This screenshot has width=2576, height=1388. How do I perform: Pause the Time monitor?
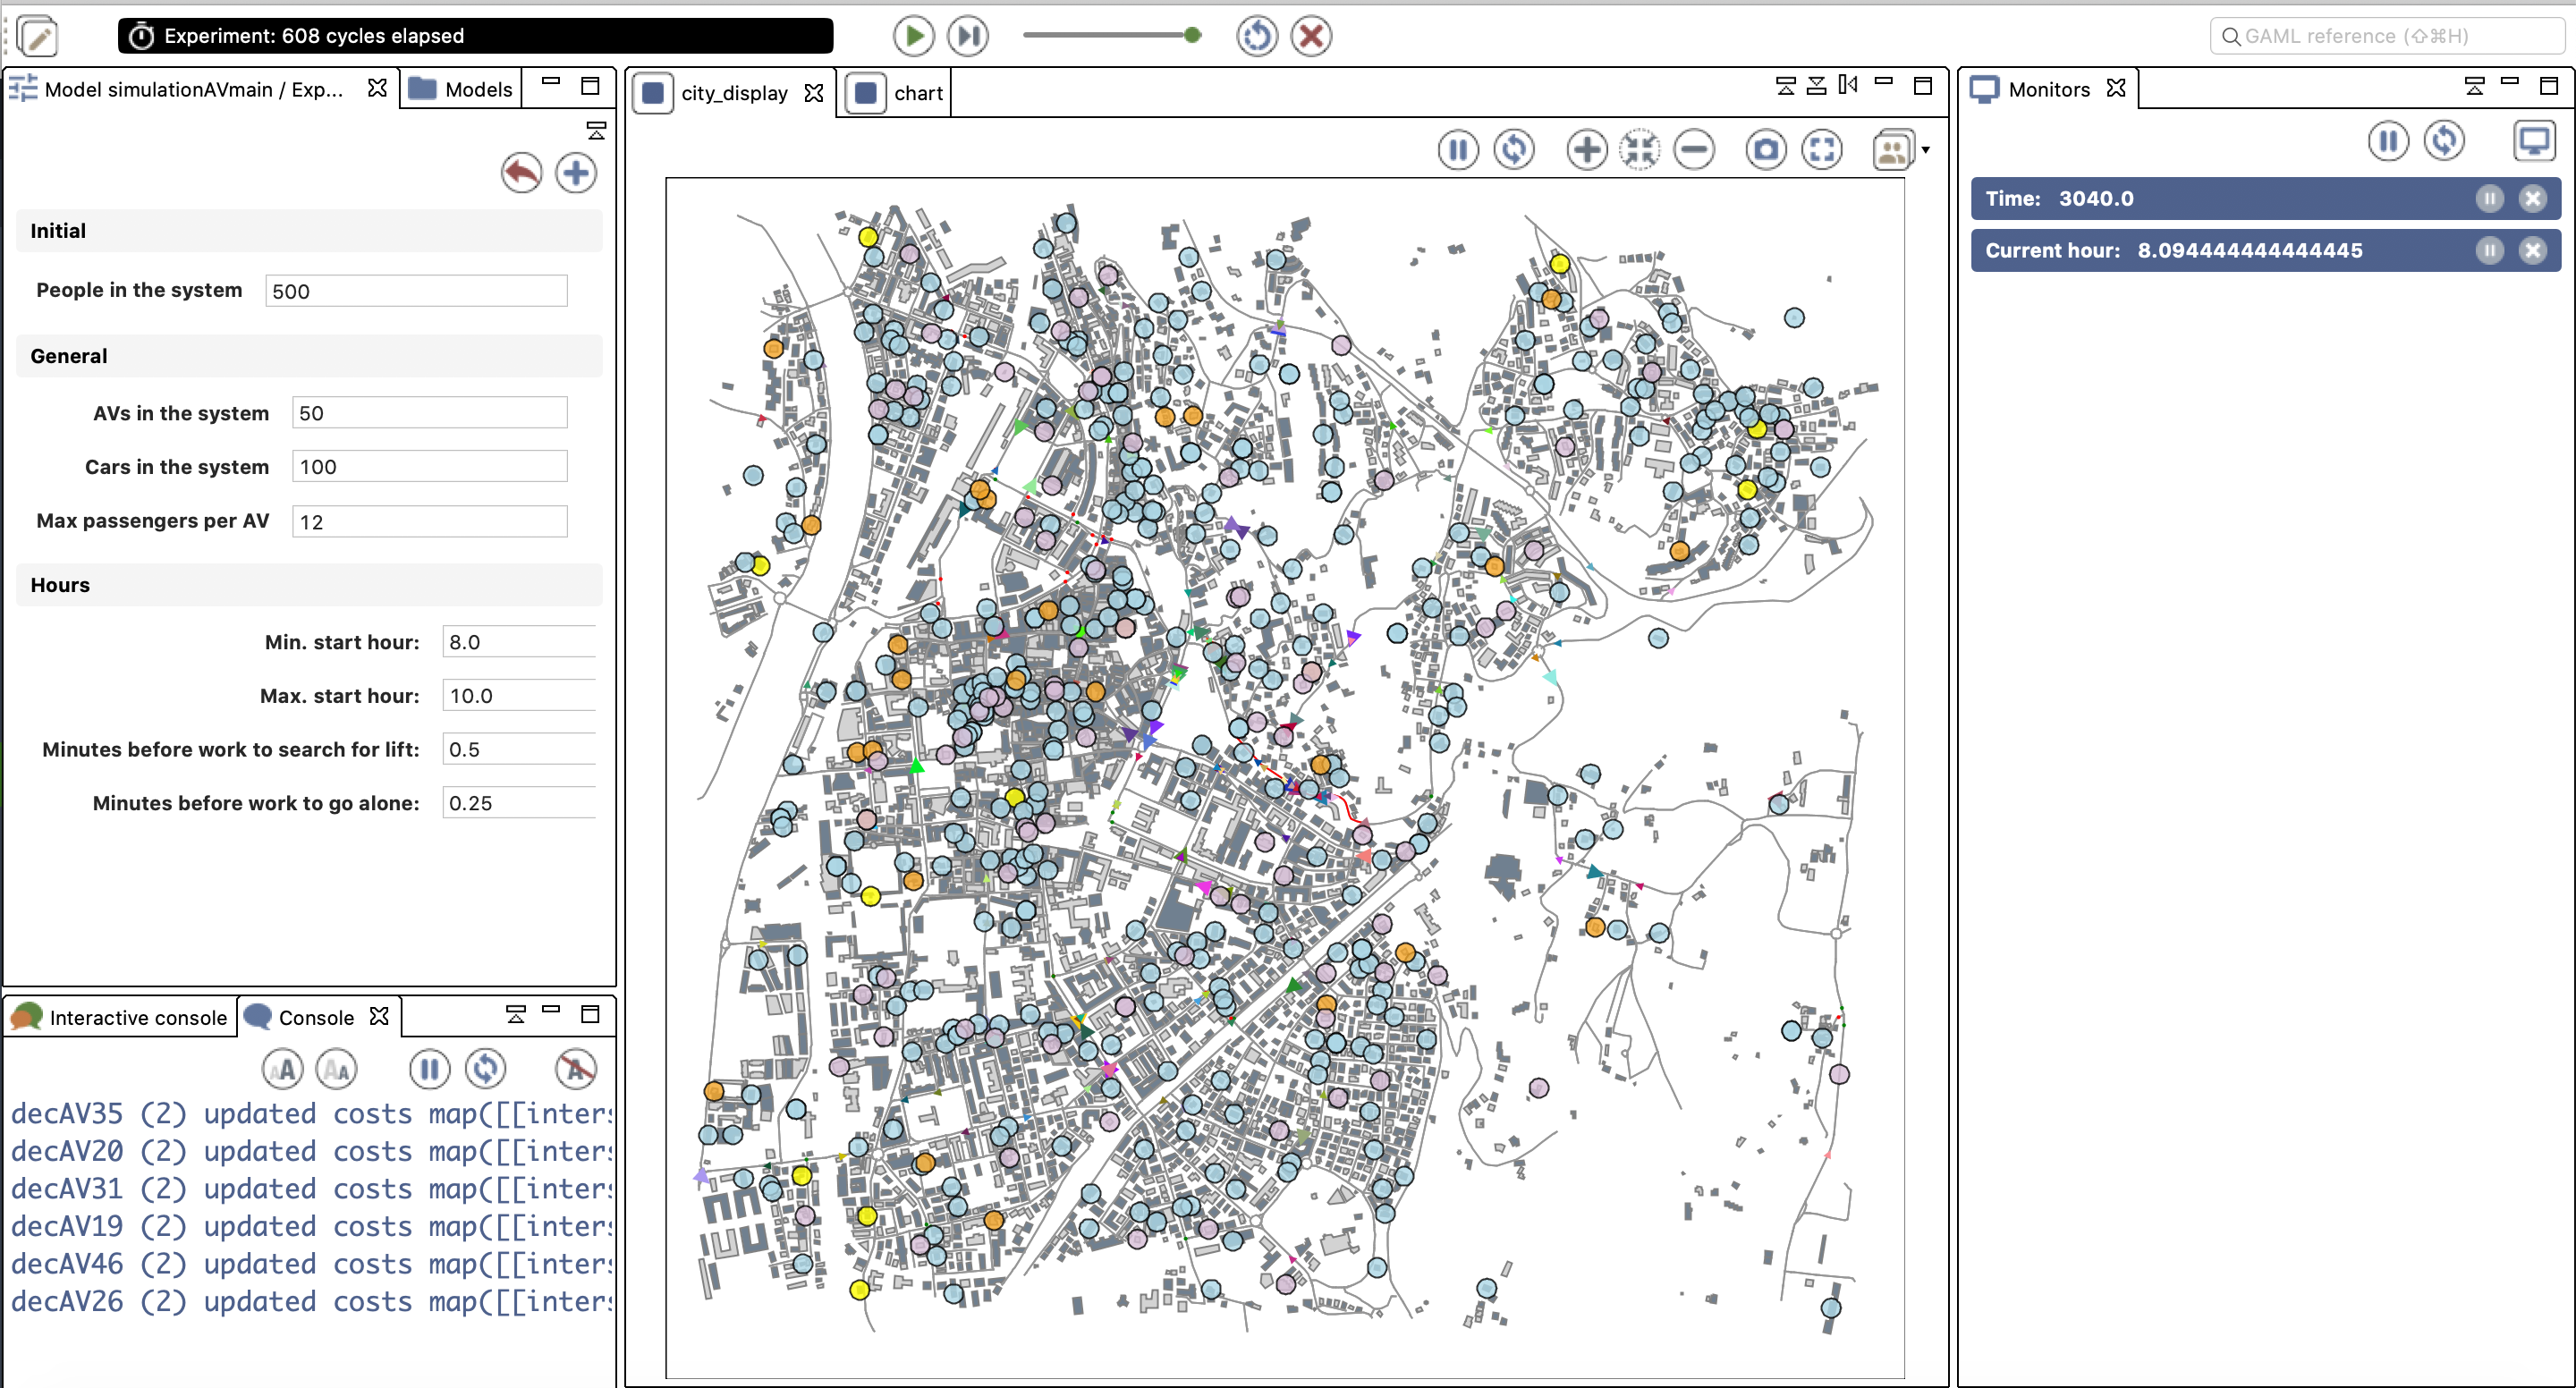(2488, 199)
